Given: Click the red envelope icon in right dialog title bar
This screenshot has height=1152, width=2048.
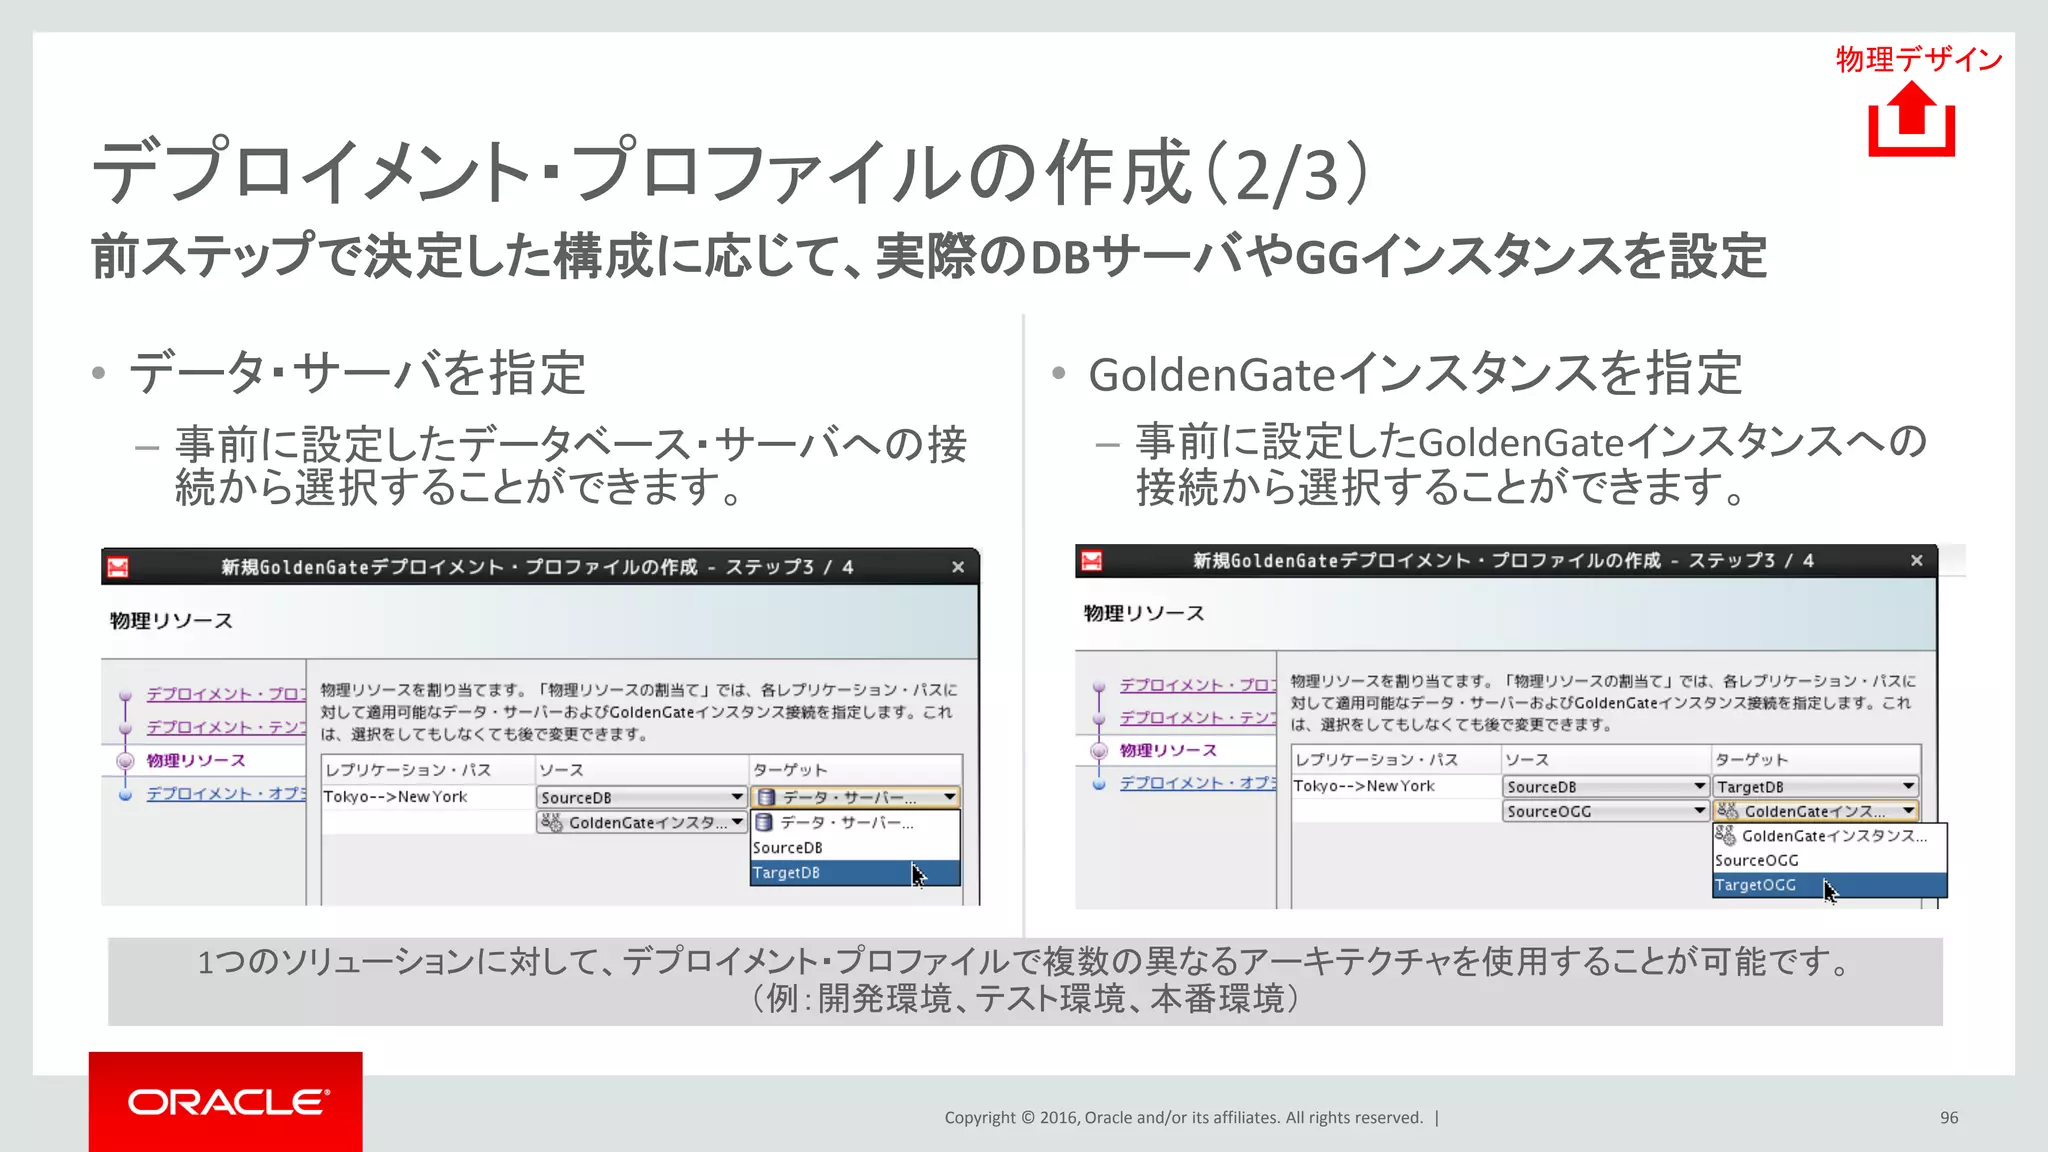Looking at the screenshot, I should [1092, 560].
